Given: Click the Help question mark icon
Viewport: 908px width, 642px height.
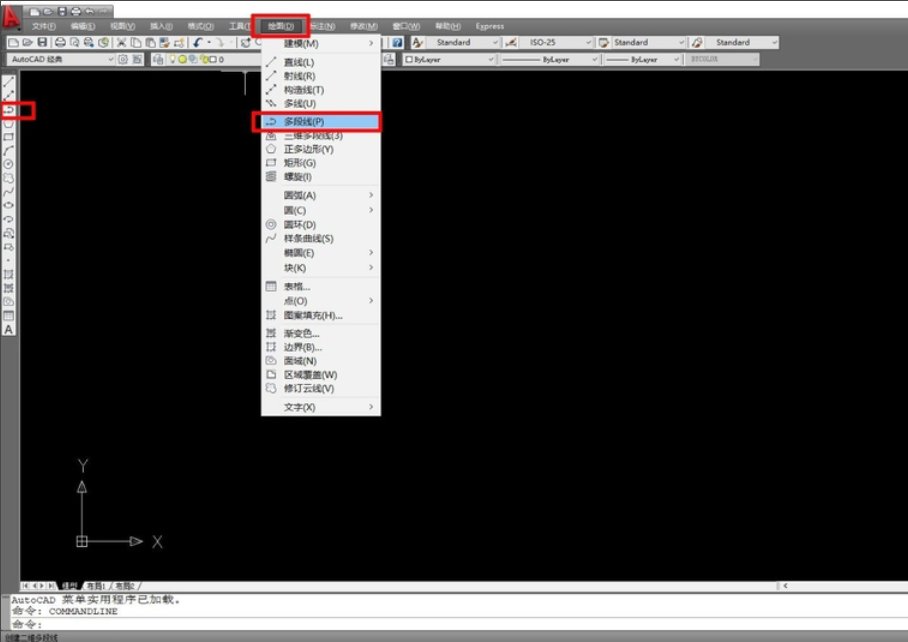Looking at the screenshot, I should (397, 43).
